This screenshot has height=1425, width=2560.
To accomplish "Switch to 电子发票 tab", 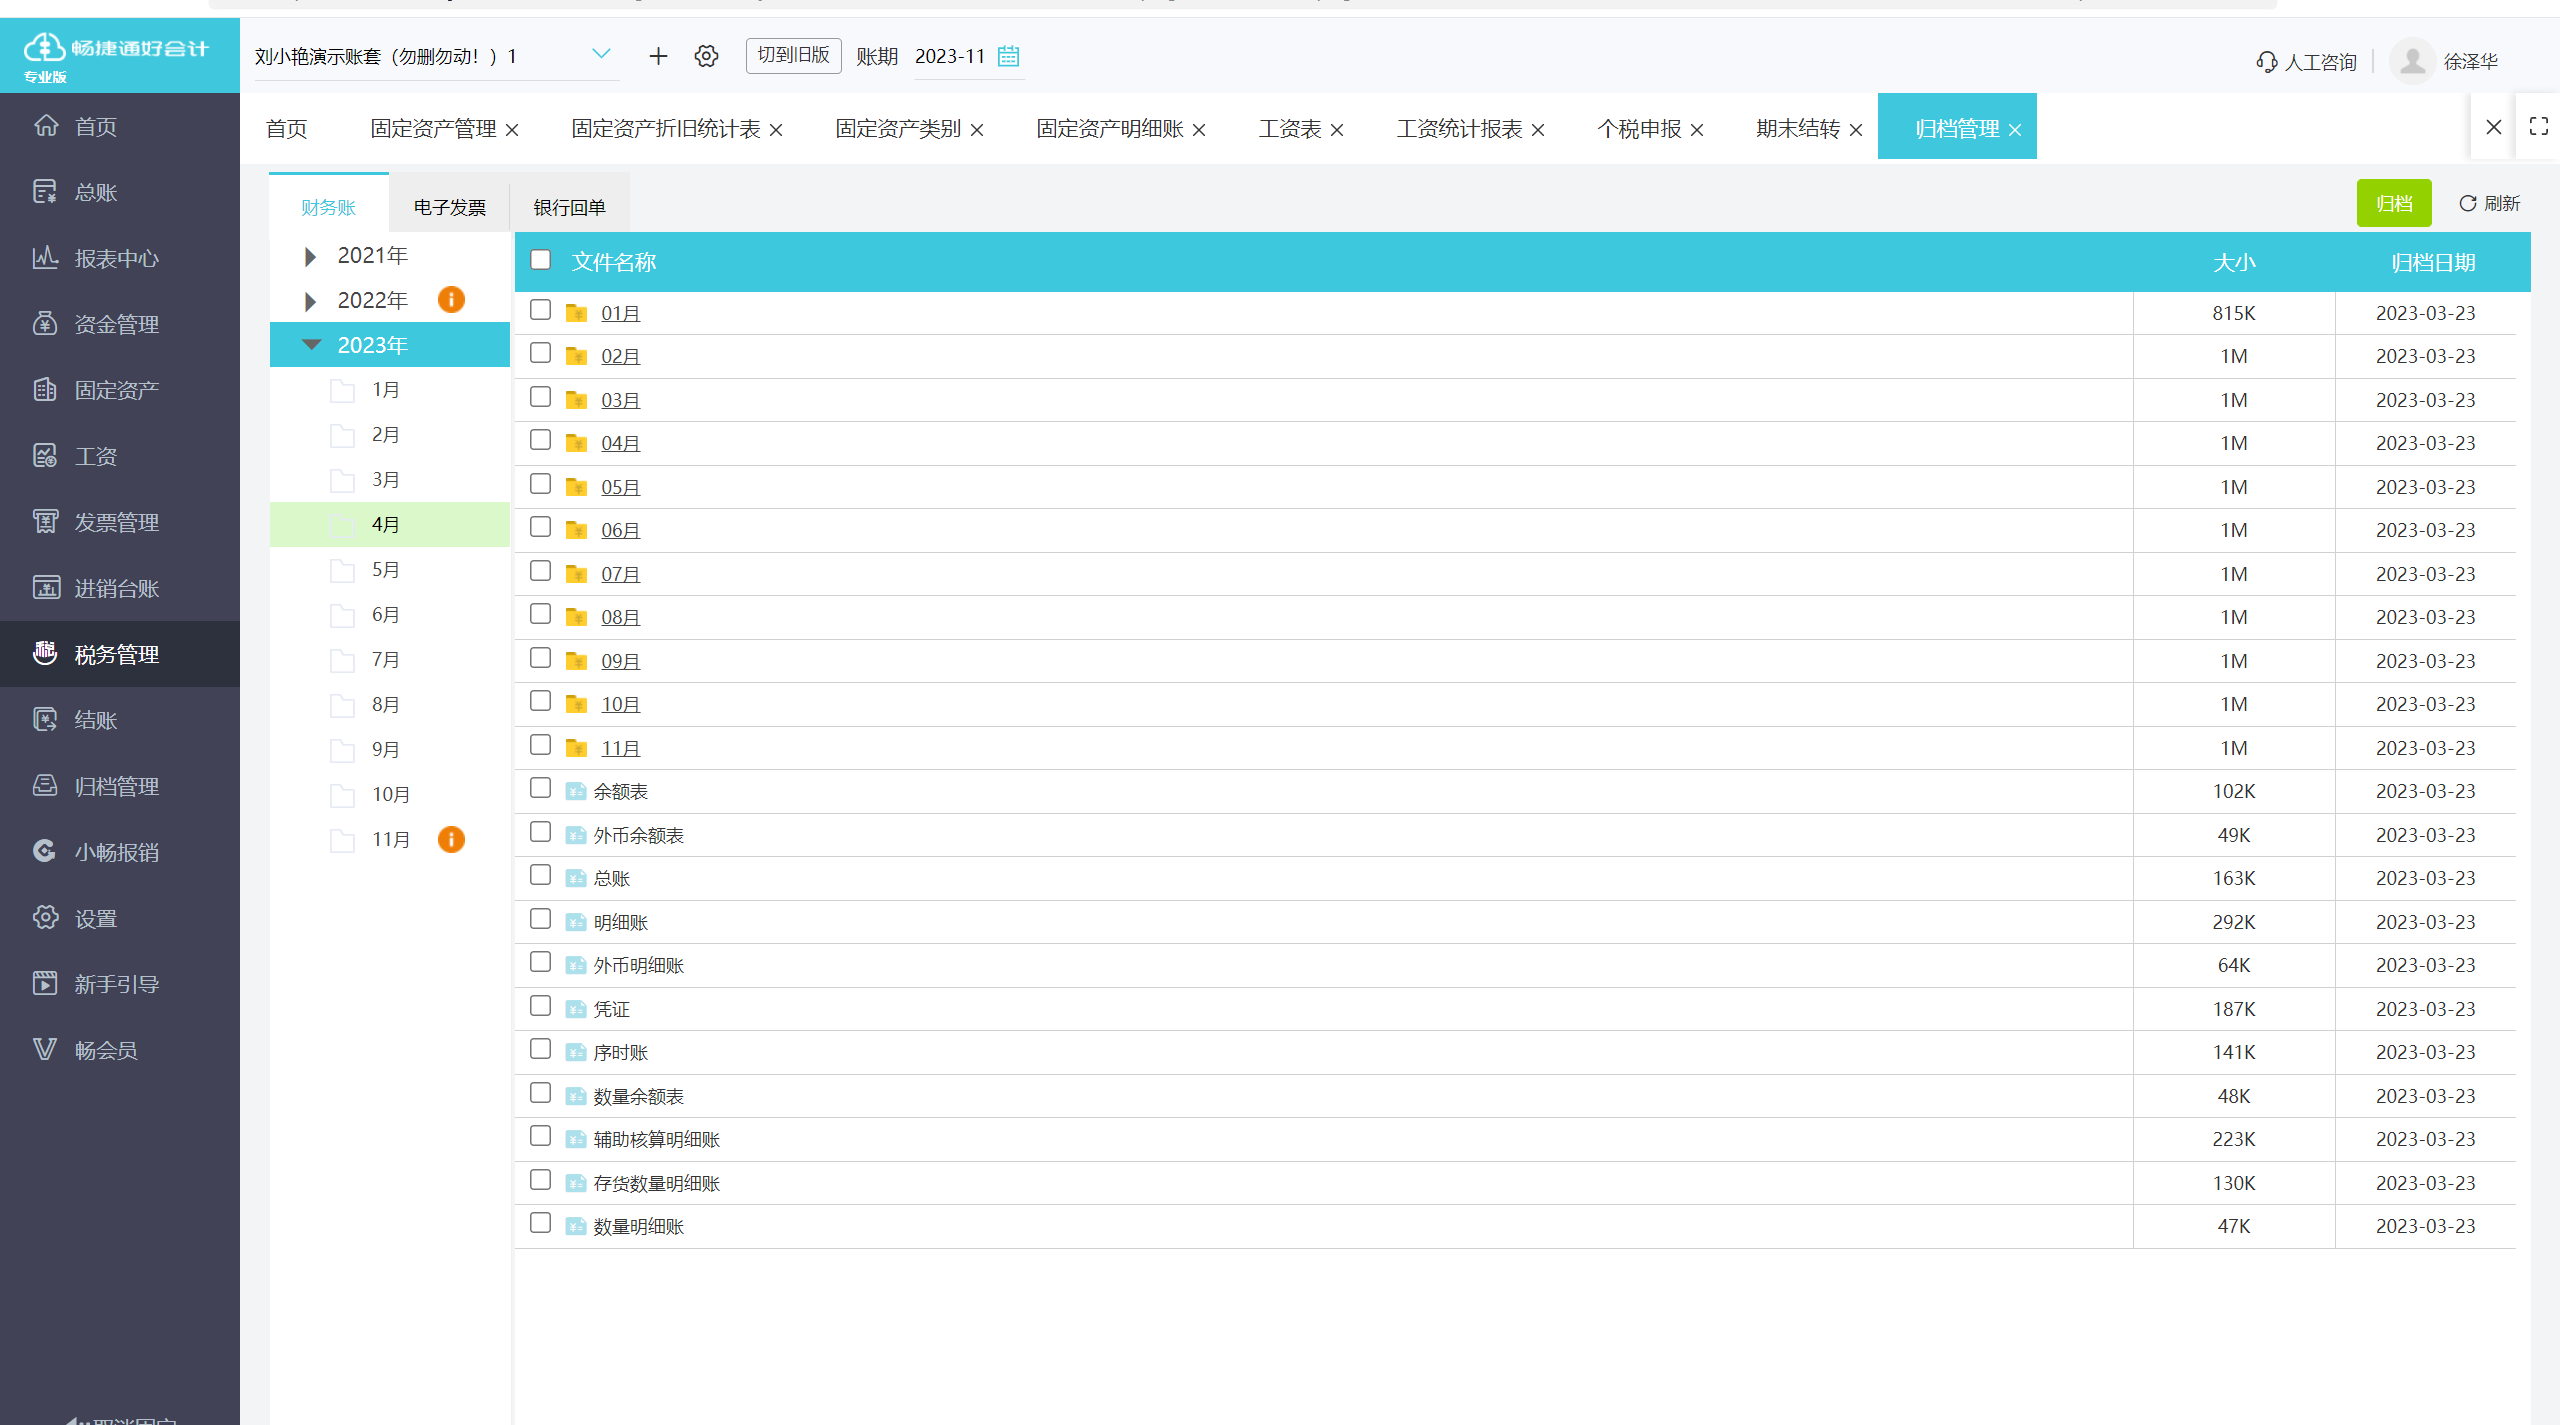I will [449, 205].
